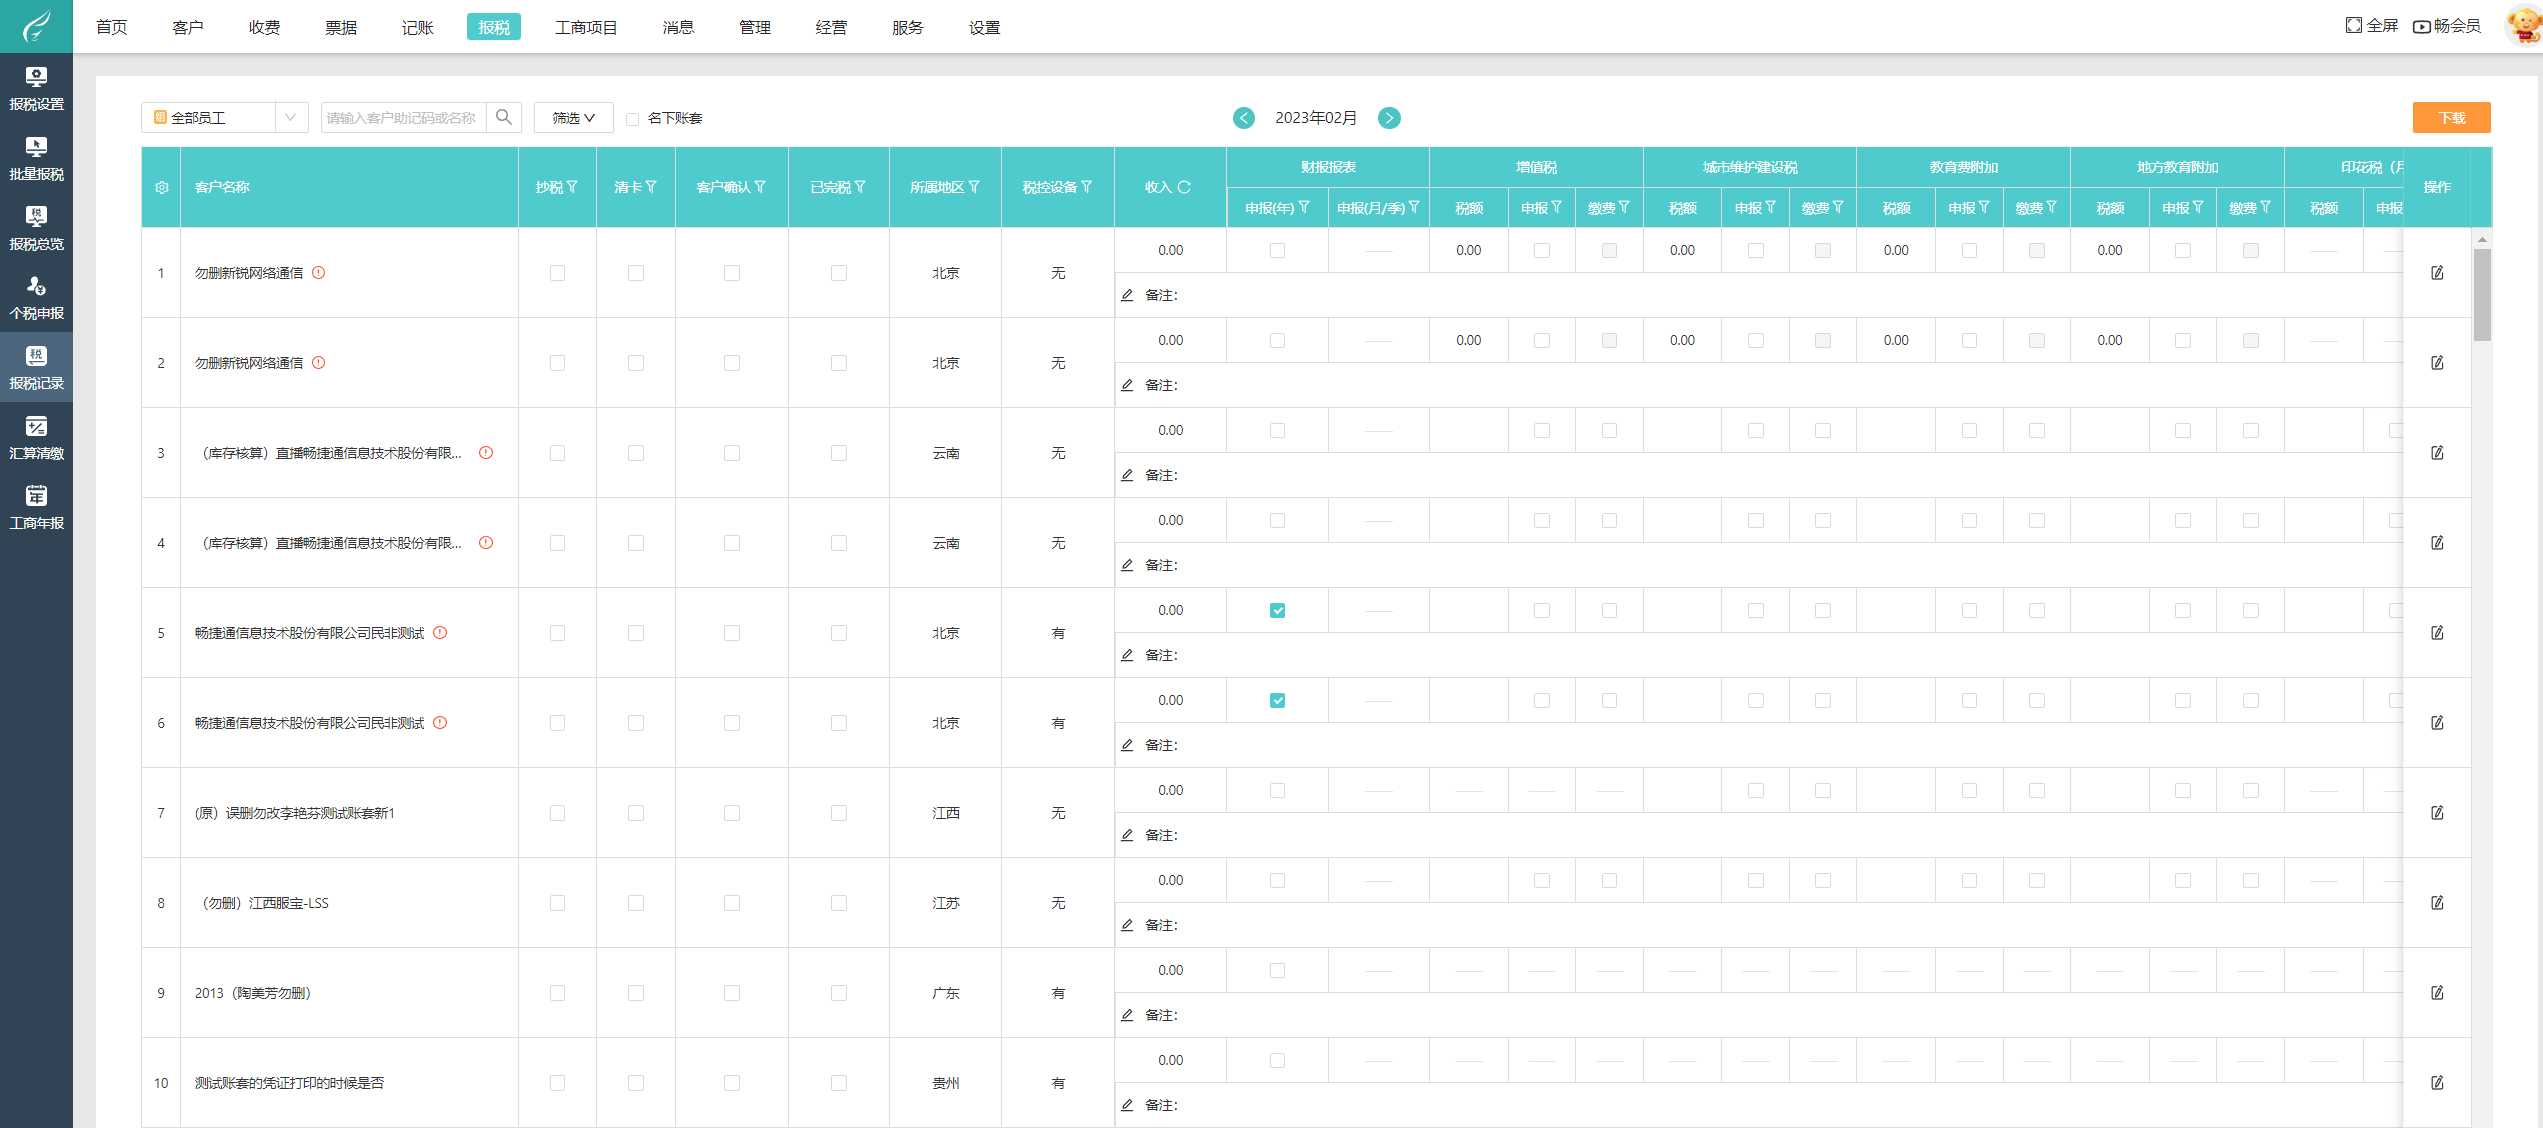Image resolution: width=2543 pixels, height=1128 pixels.
Task: Navigate to next month using right arrow
Action: pos(1390,117)
